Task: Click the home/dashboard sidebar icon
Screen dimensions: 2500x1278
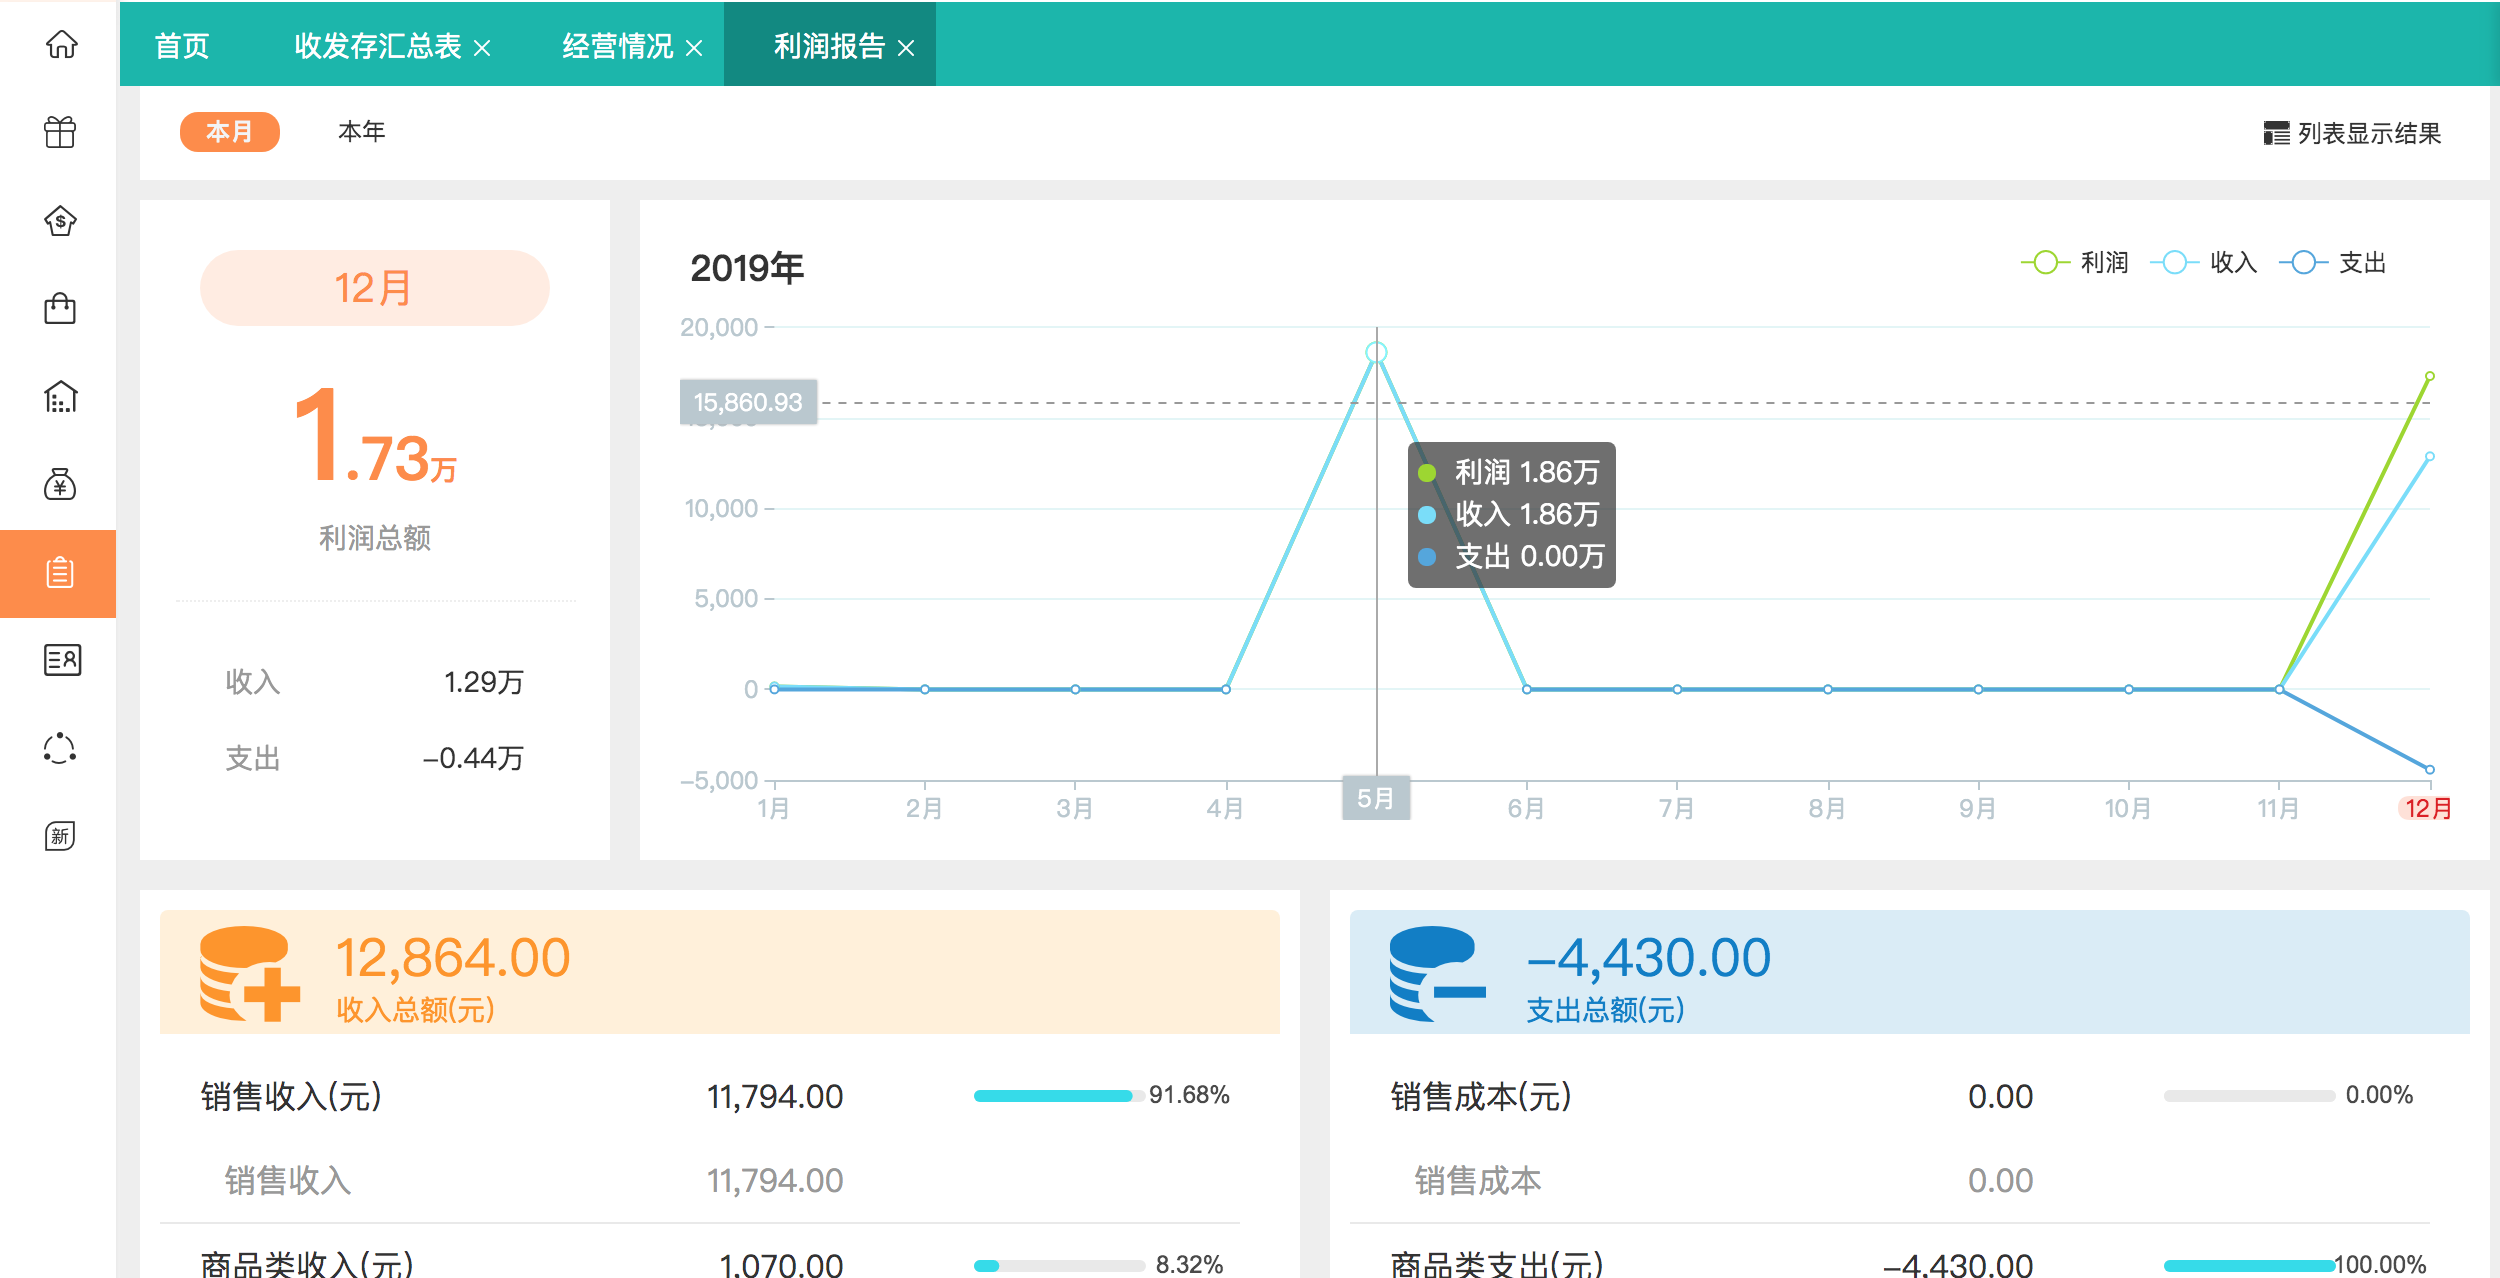Action: coord(62,44)
